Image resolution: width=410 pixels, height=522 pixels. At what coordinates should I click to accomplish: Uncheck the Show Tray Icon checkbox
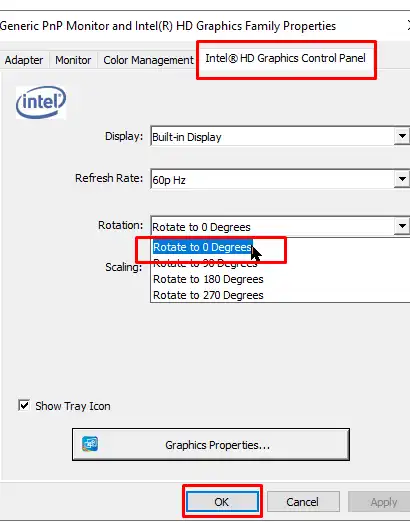[24, 405]
